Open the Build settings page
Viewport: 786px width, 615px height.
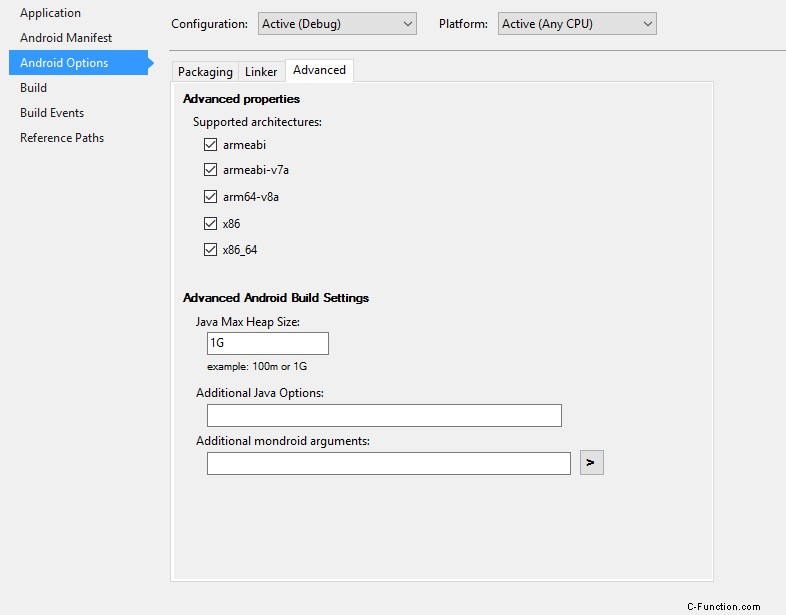(x=34, y=88)
